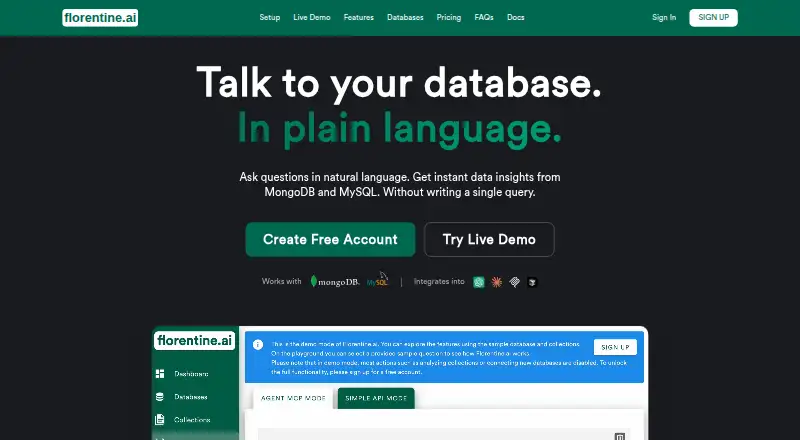The width and height of the screenshot is (800, 440).
Task: Open the Pricing nav item
Action: pos(448,17)
